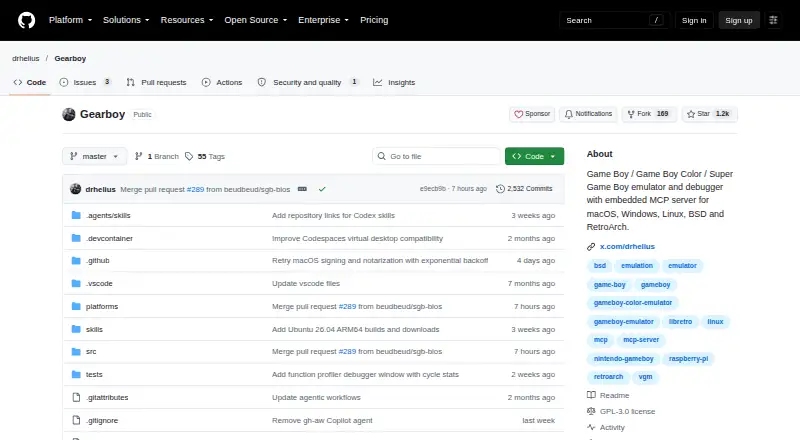Select the bsd topic tag

[x=599, y=265]
